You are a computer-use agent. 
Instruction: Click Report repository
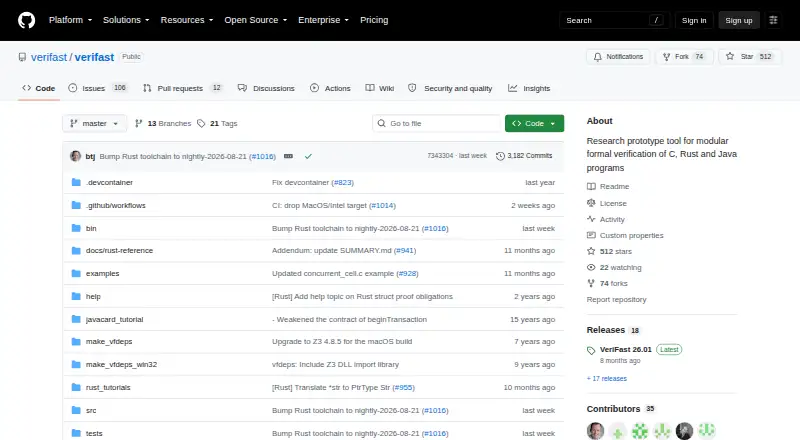click(616, 299)
